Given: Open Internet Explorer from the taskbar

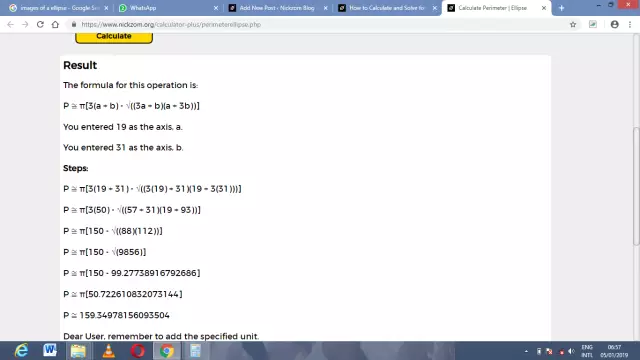Looking at the screenshot, I should pos(21,351).
